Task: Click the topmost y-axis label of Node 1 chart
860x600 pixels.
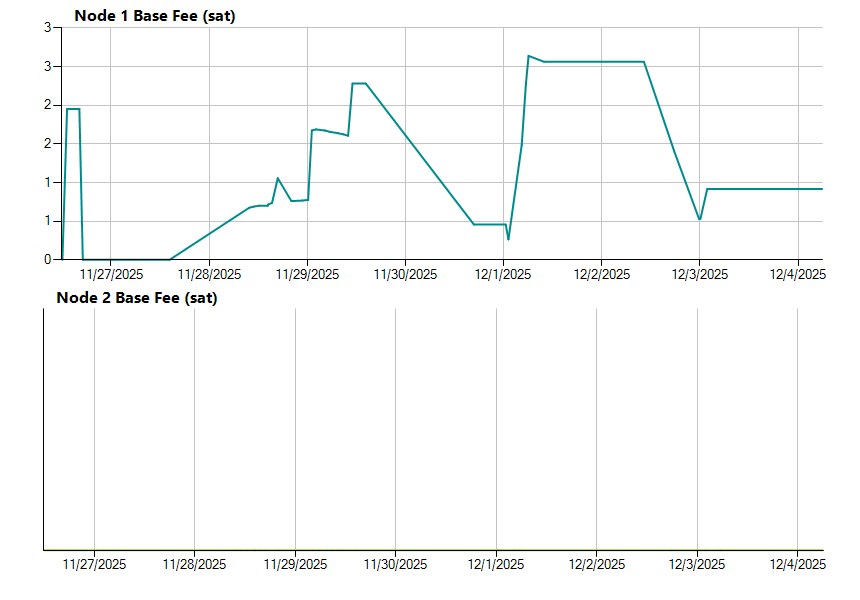Action: [47, 28]
